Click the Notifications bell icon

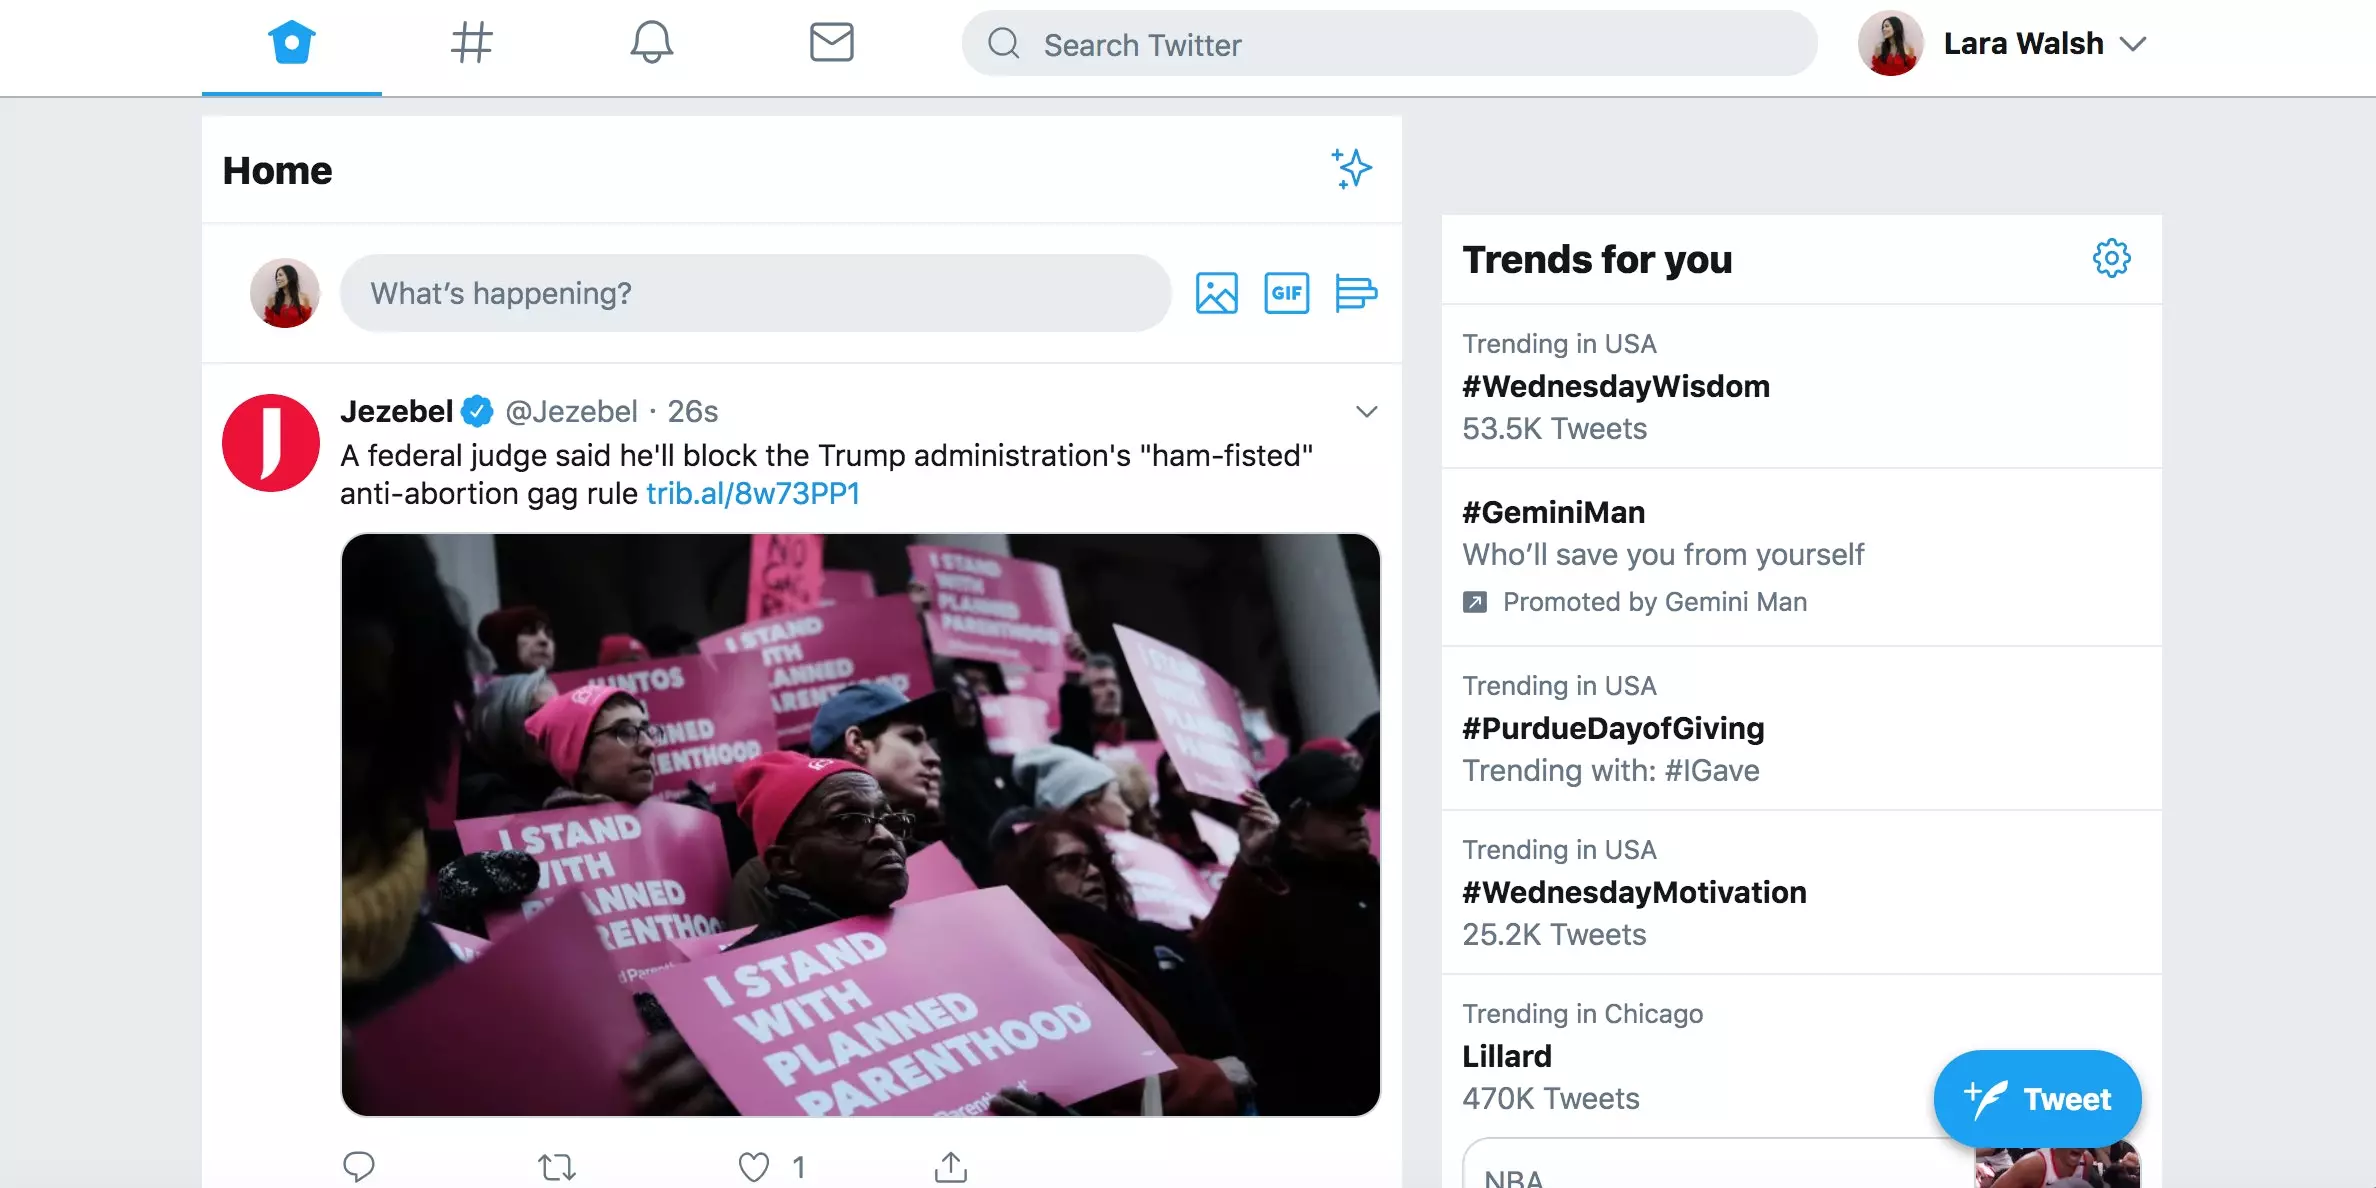[x=652, y=42]
